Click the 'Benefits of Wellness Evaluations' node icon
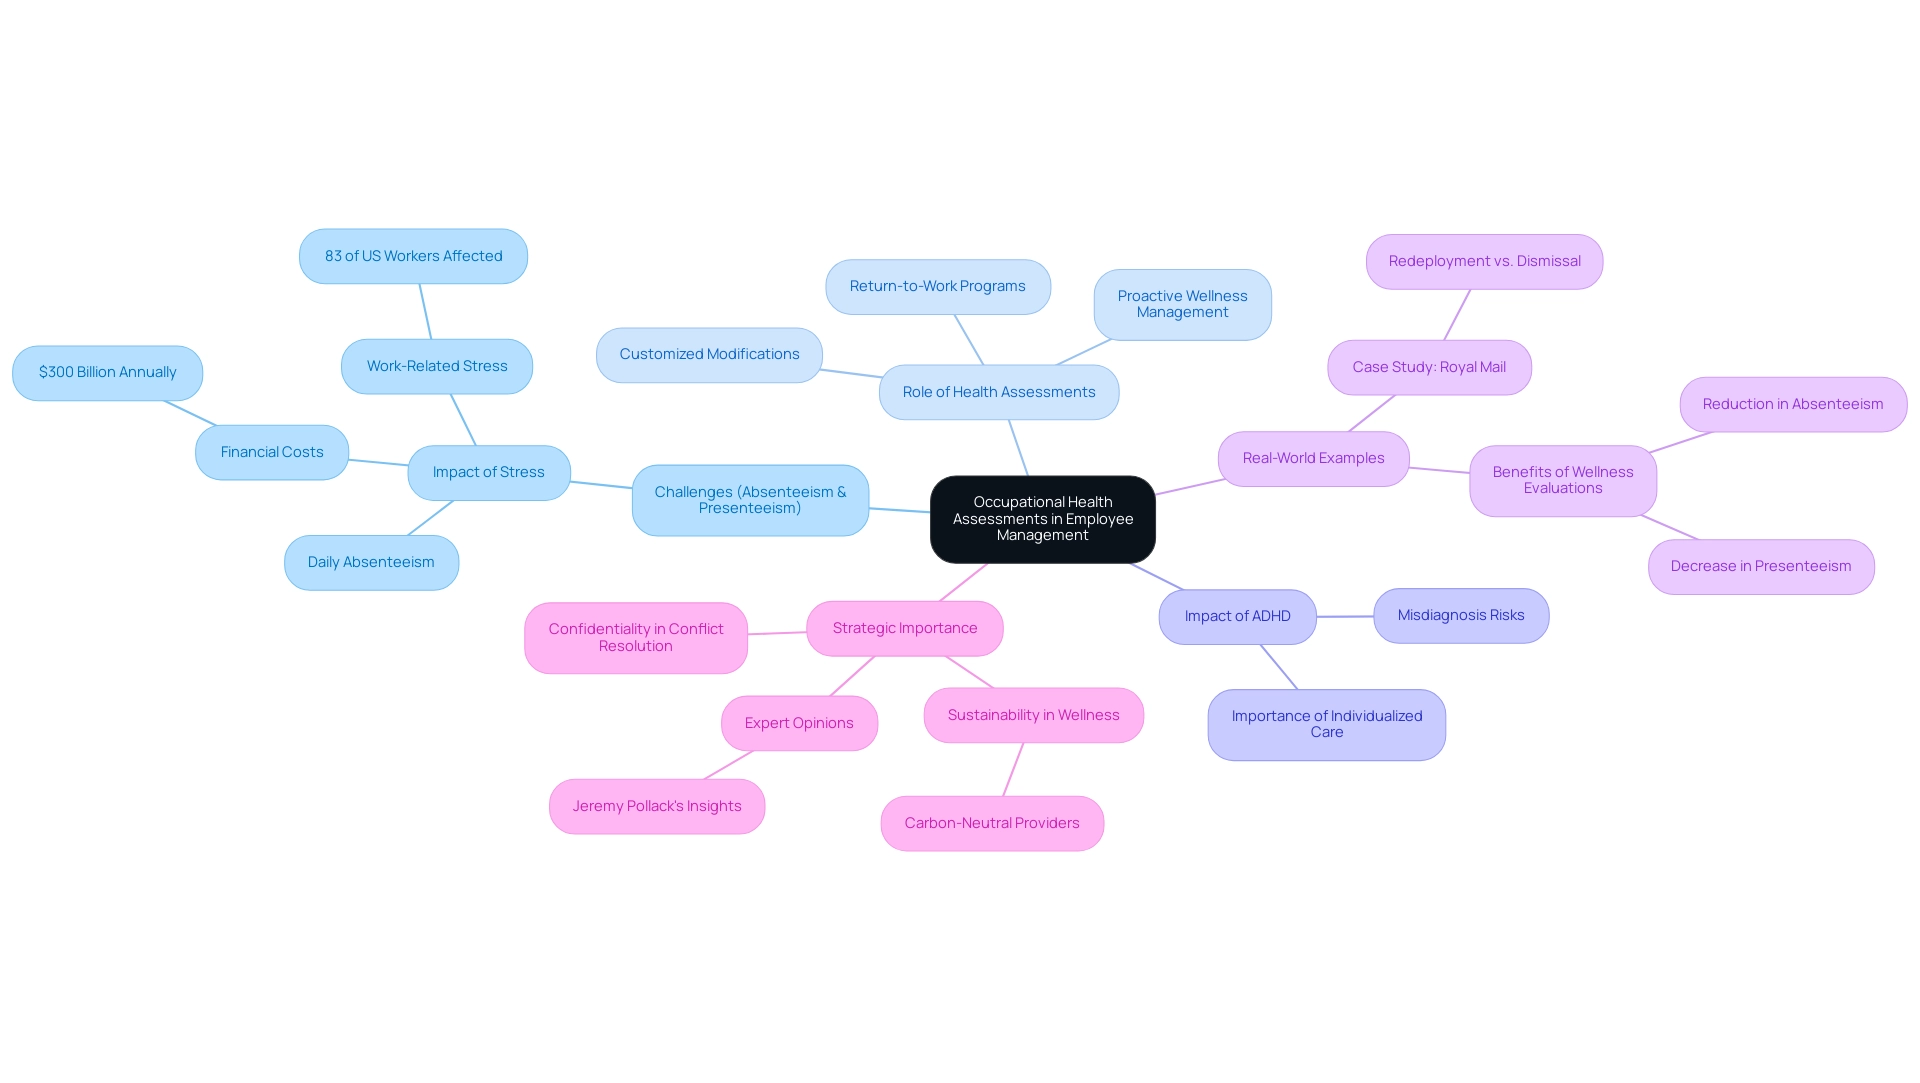Viewport: 1920px width, 1083px height. [x=1563, y=479]
